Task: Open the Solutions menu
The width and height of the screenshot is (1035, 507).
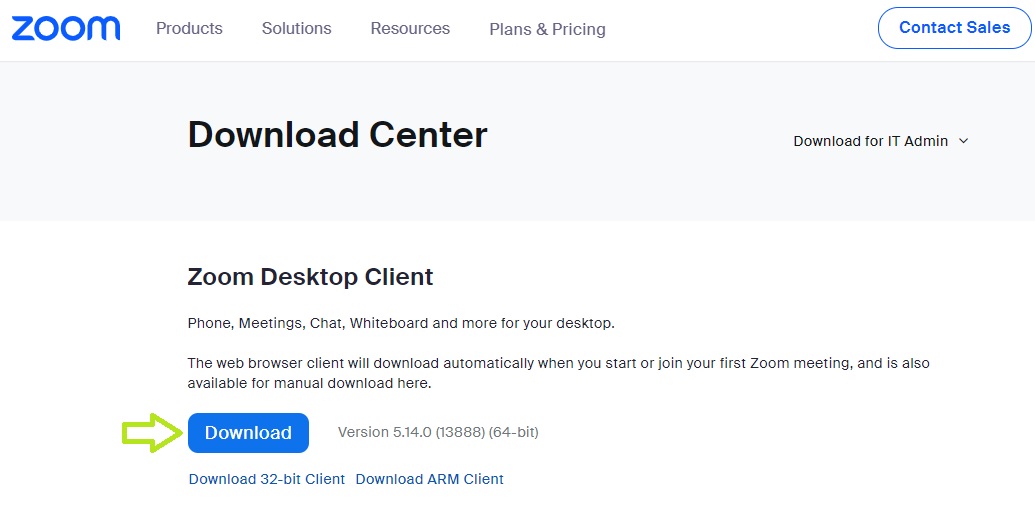Action: (x=296, y=28)
